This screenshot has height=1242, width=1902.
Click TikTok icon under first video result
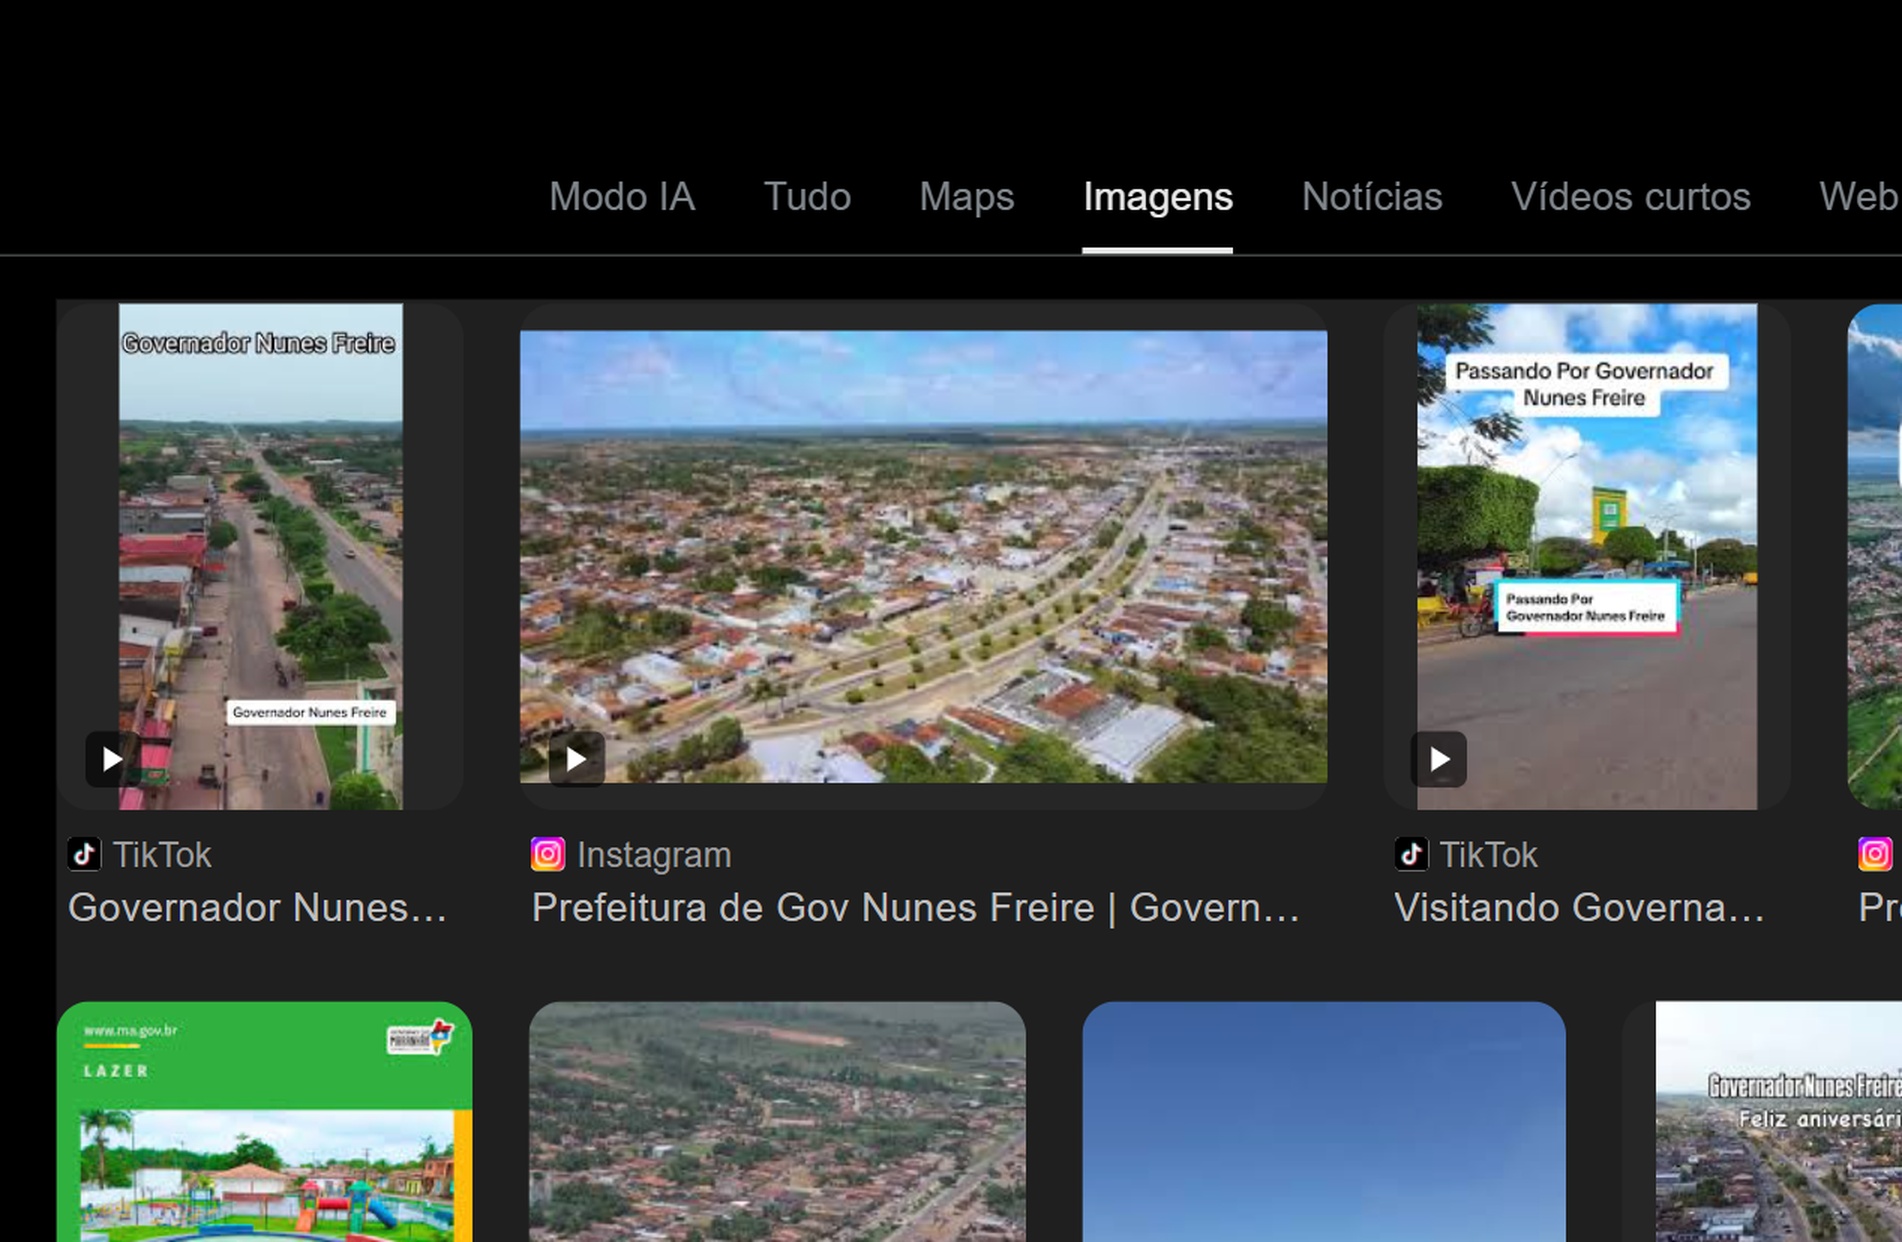[x=84, y=854]
